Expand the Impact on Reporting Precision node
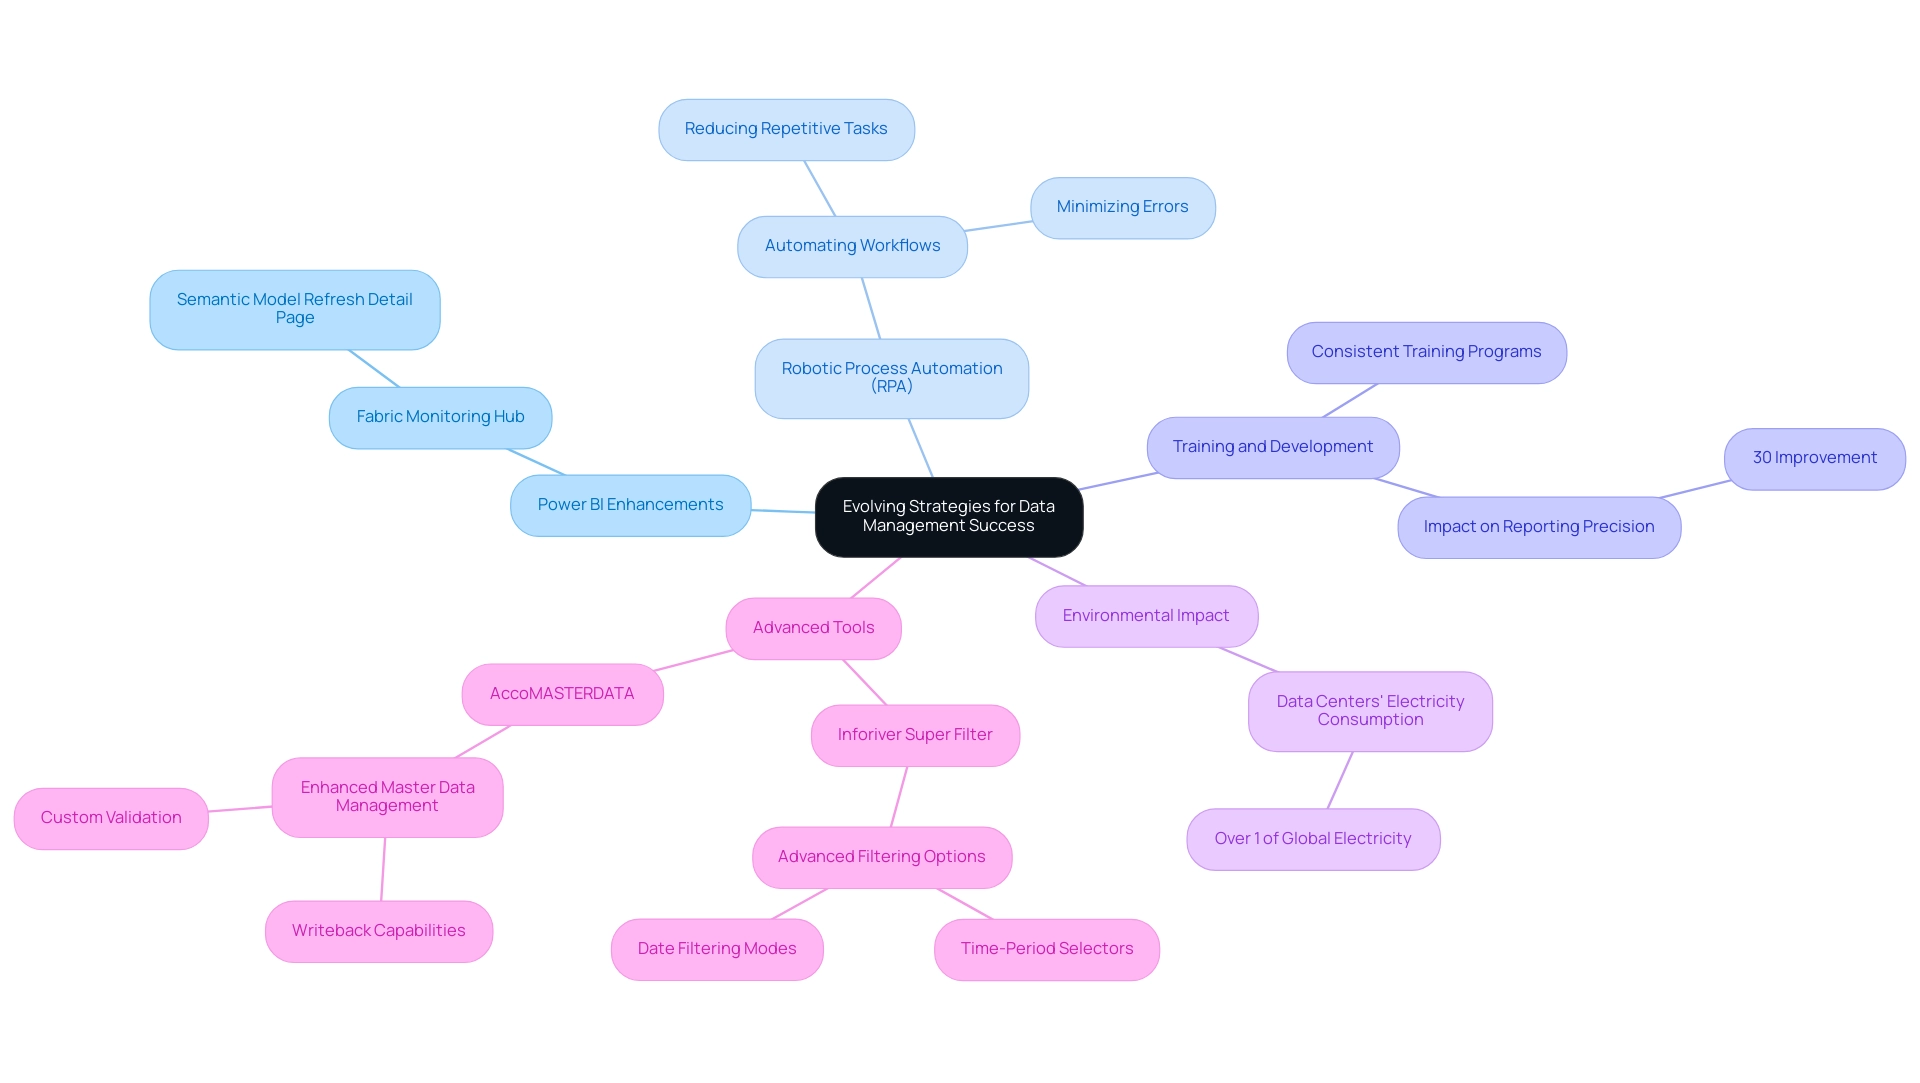Viewport: 1920px width, 1083px height. click(x=1538, y=526)
